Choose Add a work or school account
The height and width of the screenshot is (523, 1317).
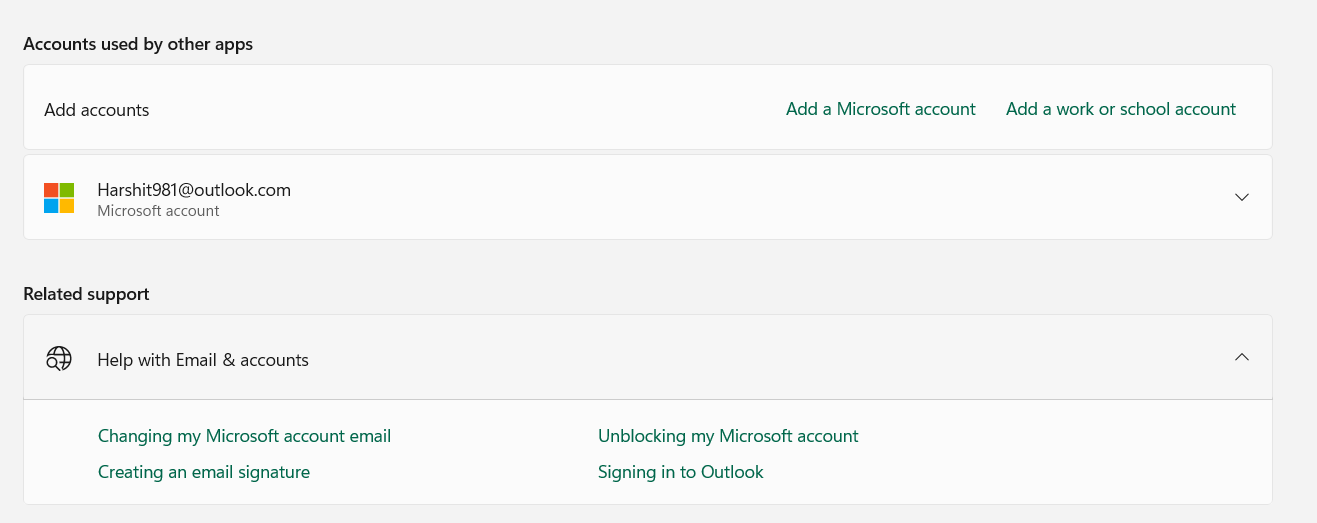[x=1121, y=109]
